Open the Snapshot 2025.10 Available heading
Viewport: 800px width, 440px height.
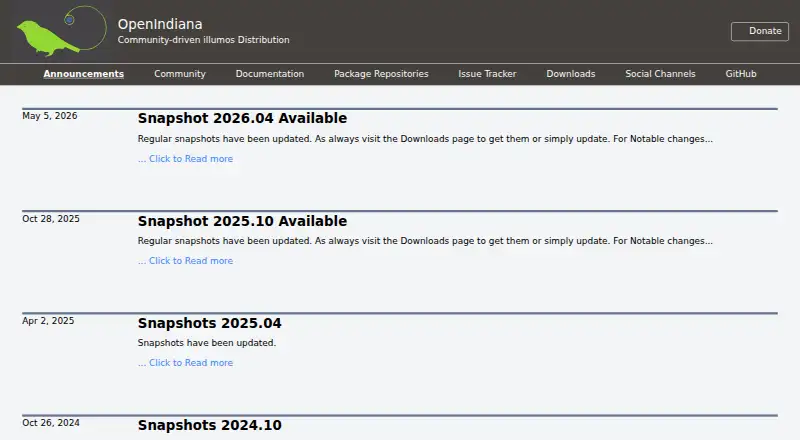coord(242,221)
